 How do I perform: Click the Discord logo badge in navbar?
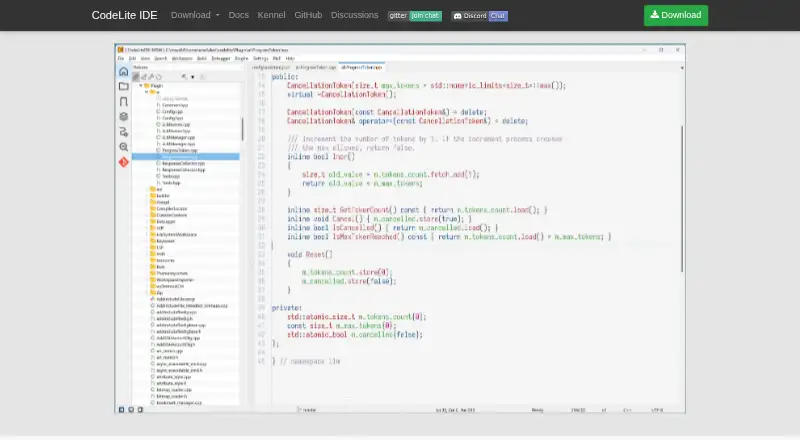pos(480,16)
